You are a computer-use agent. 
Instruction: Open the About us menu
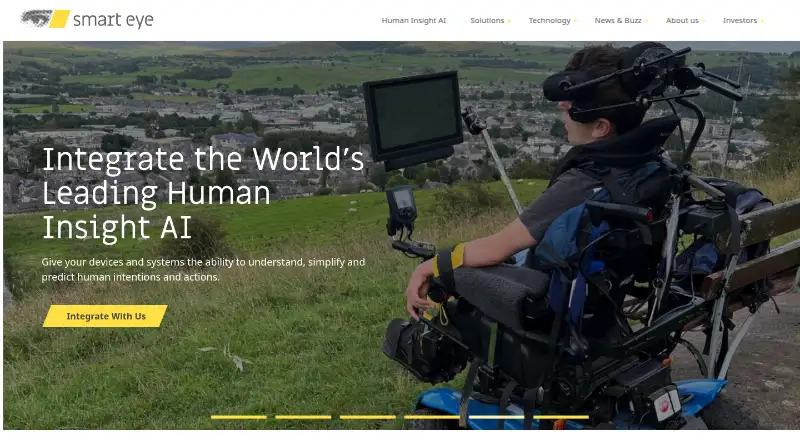[682, 20]
